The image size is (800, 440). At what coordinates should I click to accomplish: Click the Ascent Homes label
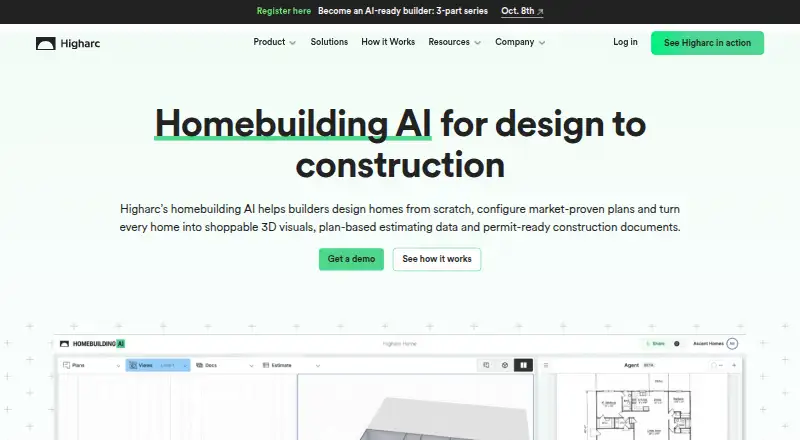tap(708, 344)
